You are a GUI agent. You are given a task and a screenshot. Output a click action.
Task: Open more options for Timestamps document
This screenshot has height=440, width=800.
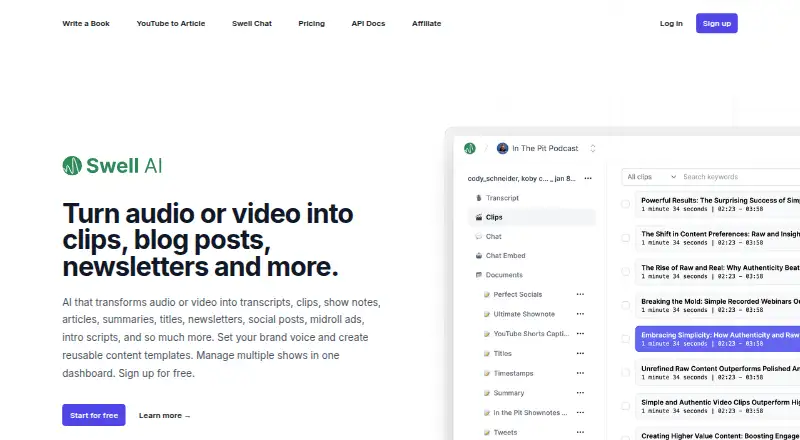(x=580, y=373)
